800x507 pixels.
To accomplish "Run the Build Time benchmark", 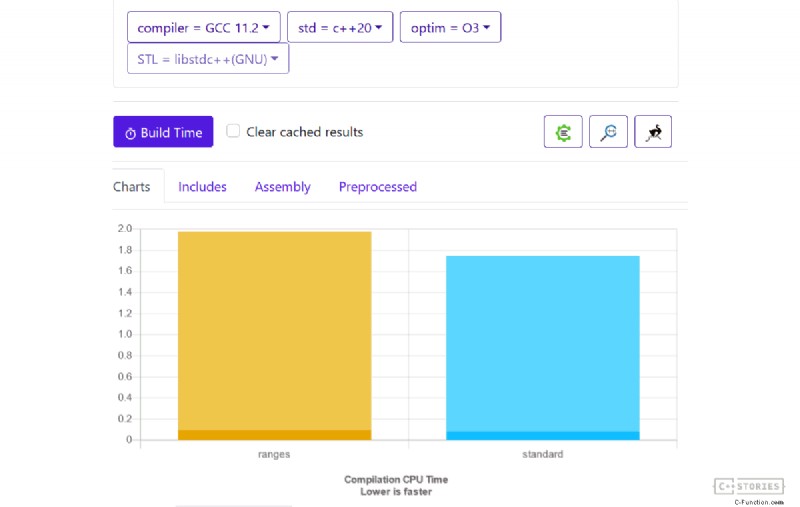I will (163, 132).
